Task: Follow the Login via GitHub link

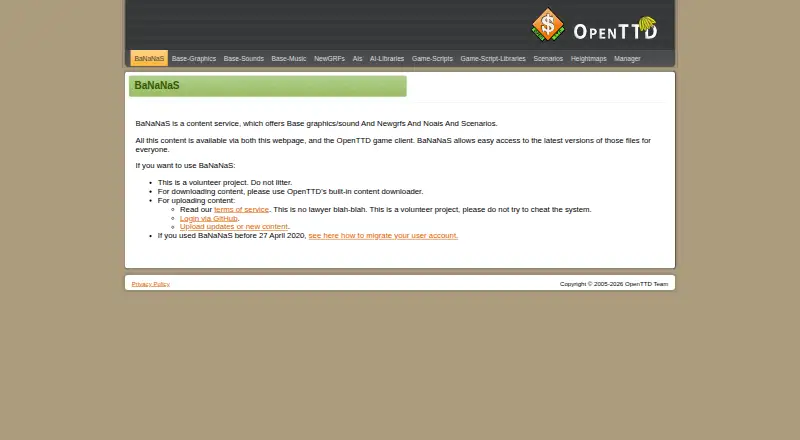Action: [x=209, y=218]
